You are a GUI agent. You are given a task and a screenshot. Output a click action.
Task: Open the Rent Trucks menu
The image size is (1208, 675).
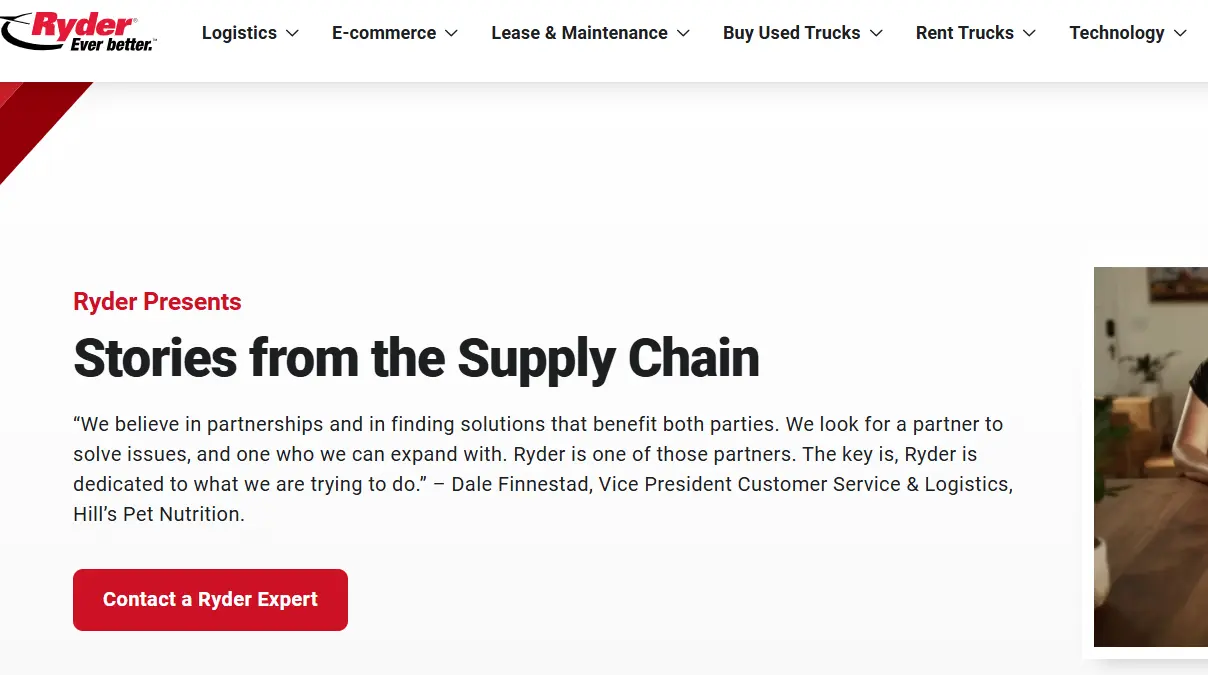(964, 32)
